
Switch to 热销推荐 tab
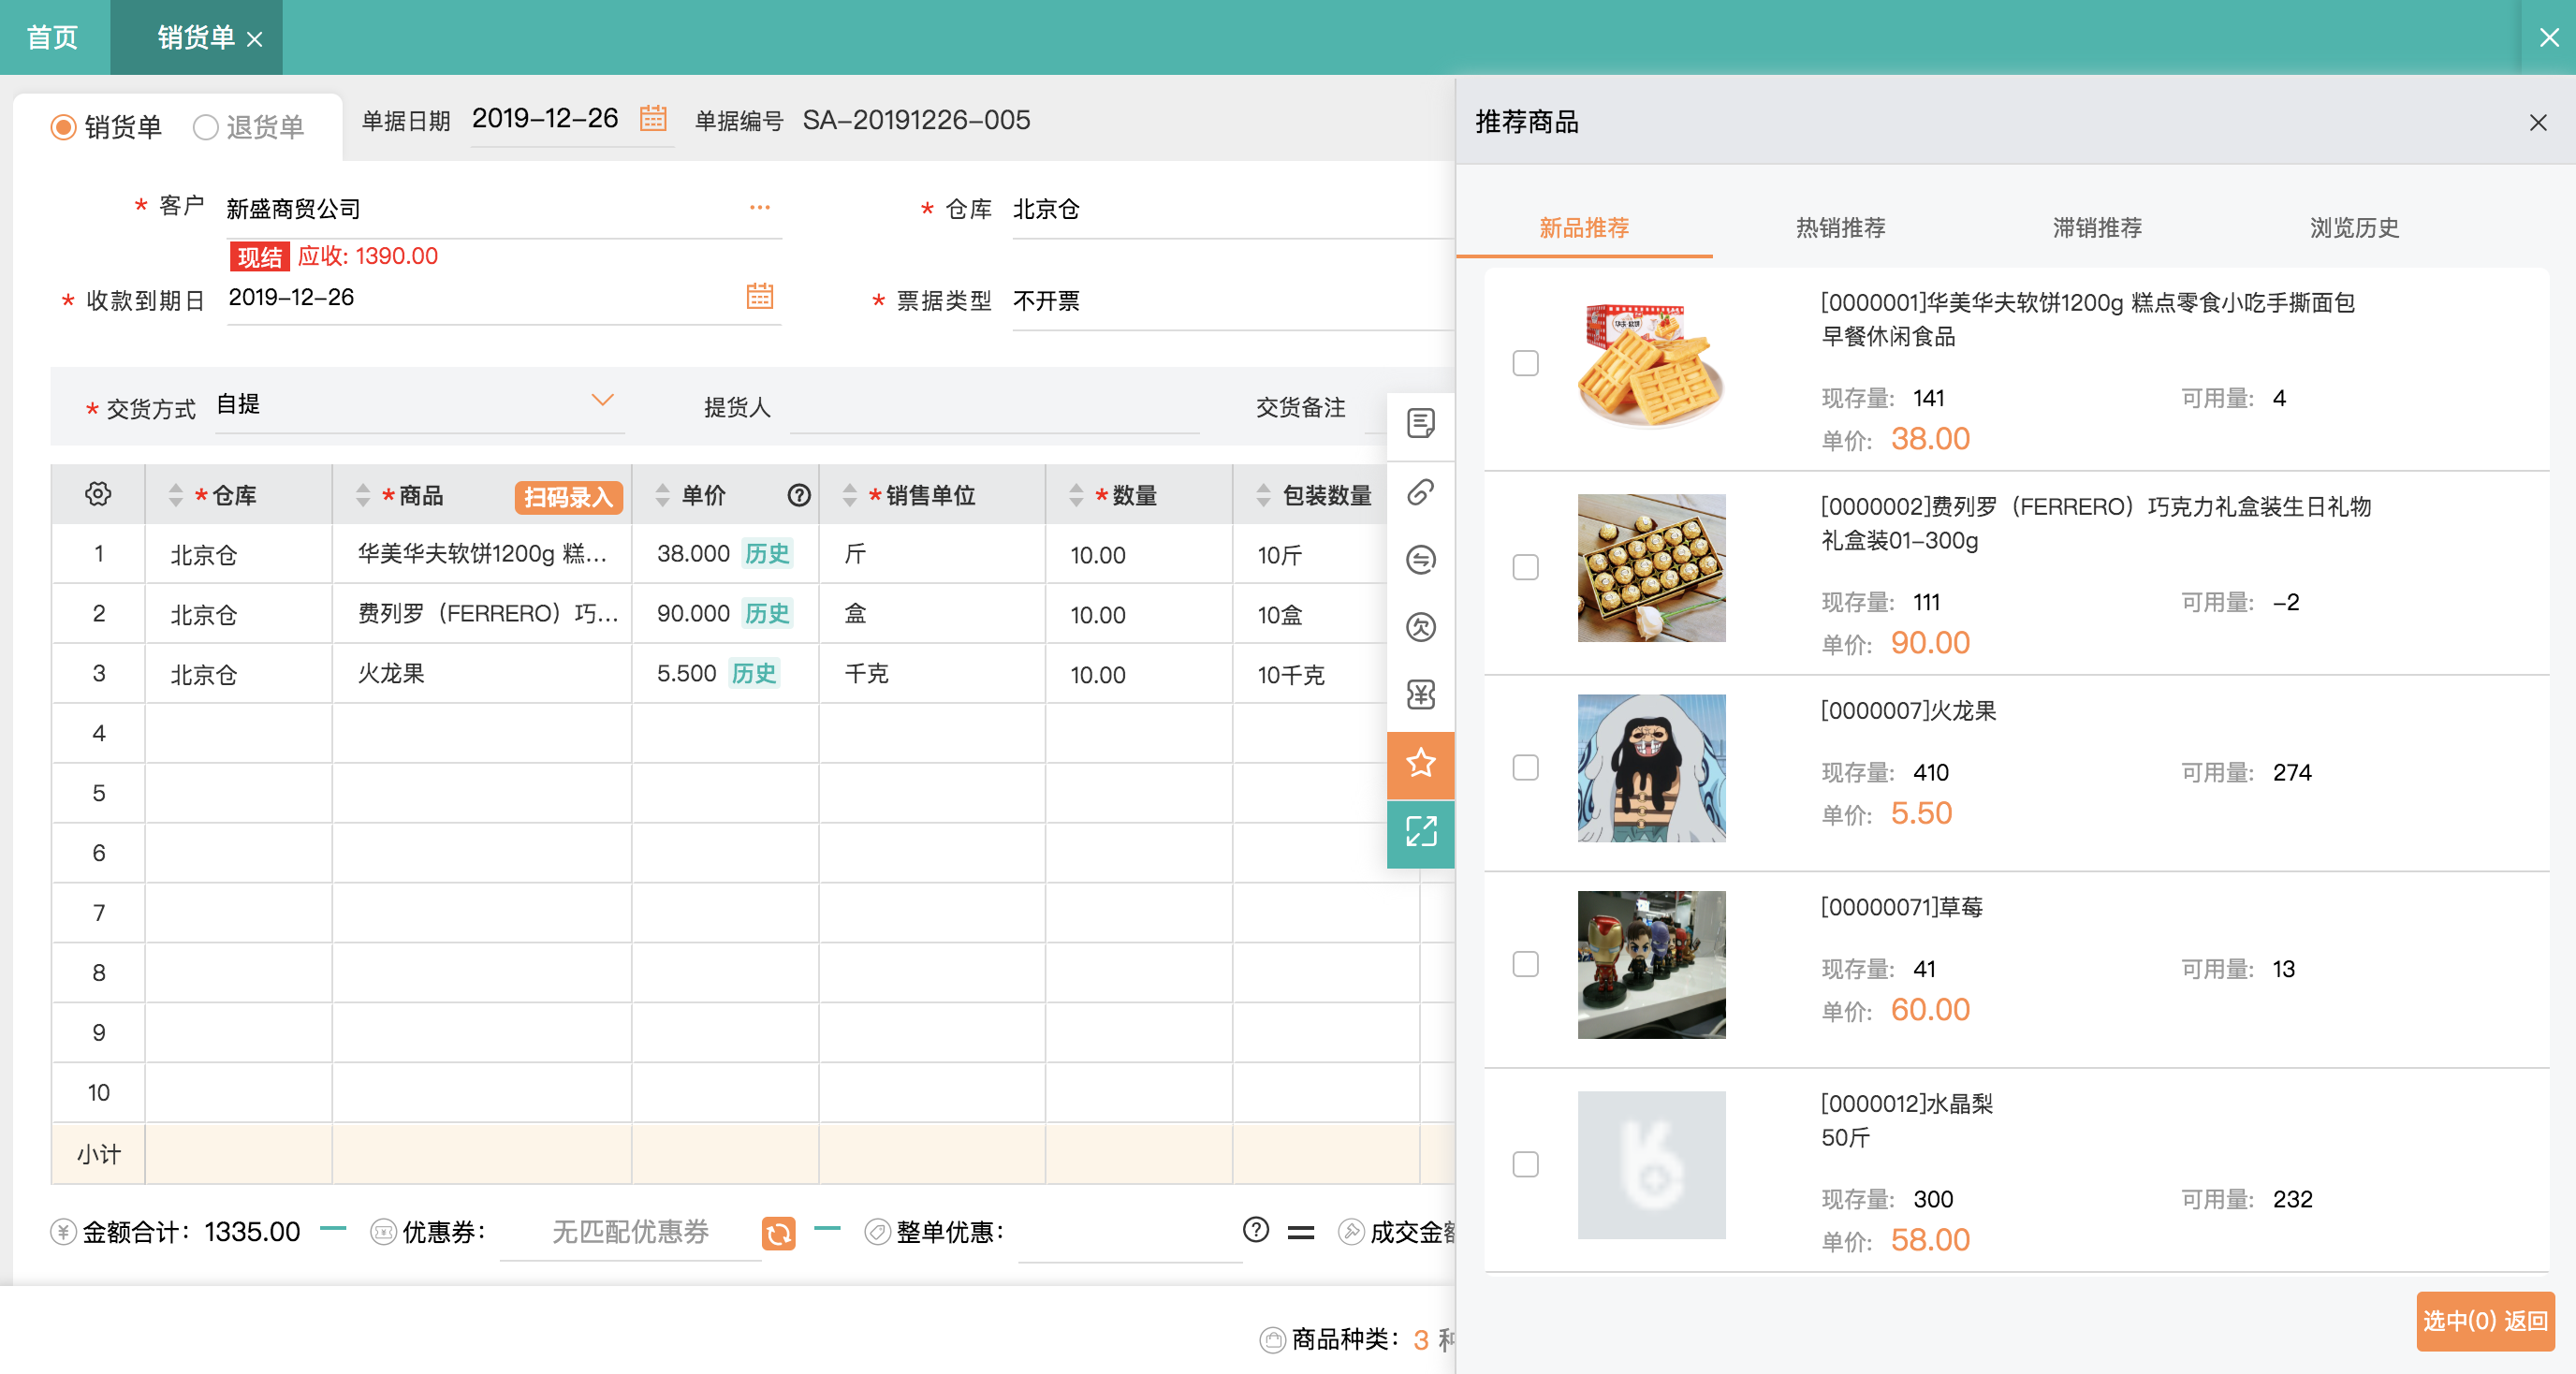tap(1840, 227)
